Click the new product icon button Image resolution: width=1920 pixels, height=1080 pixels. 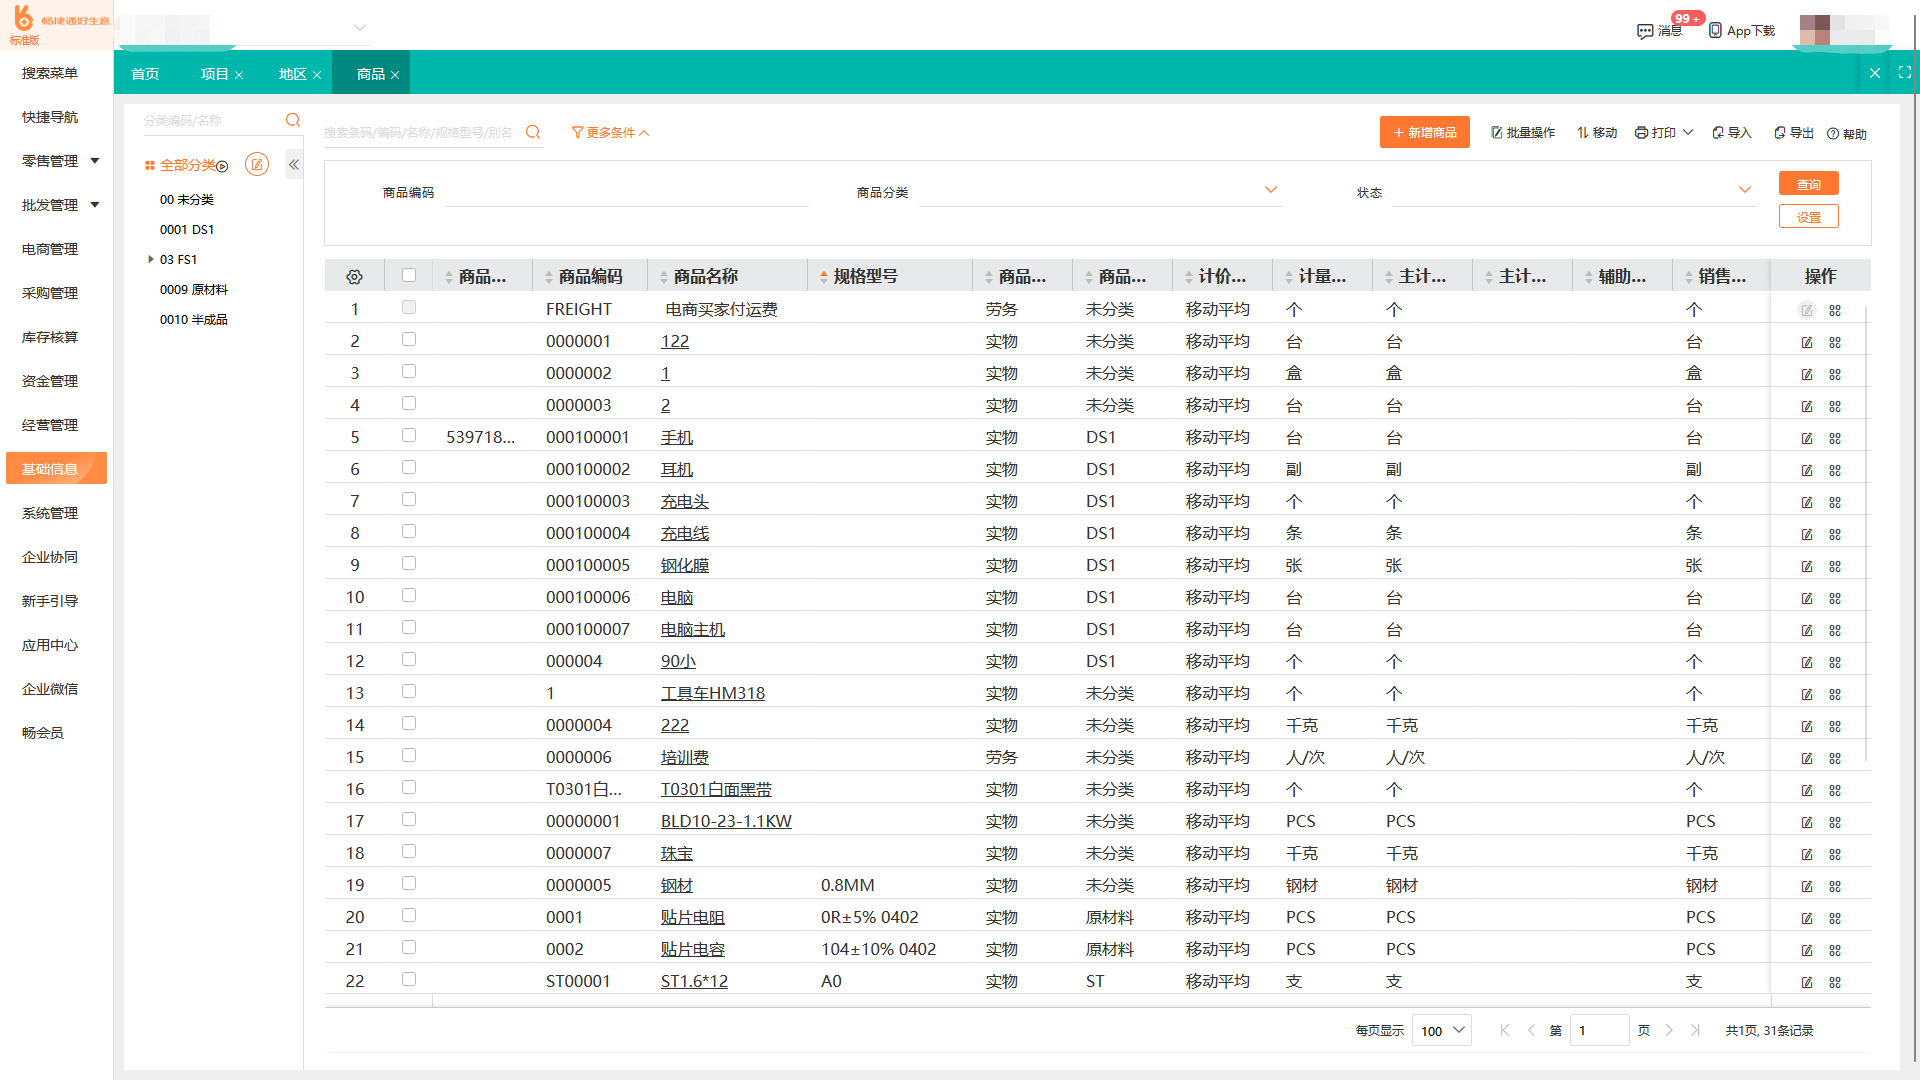pyautogui.click(x=1422, y=132)
